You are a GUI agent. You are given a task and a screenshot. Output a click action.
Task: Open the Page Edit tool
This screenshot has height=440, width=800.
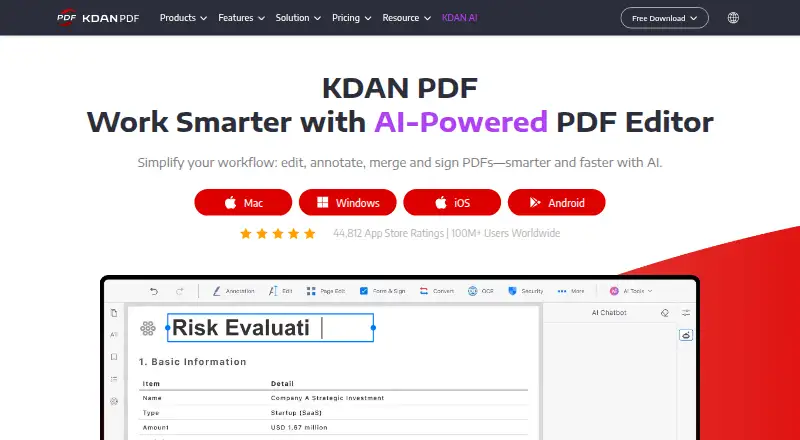pyautogui.click(x=326, y=291)
